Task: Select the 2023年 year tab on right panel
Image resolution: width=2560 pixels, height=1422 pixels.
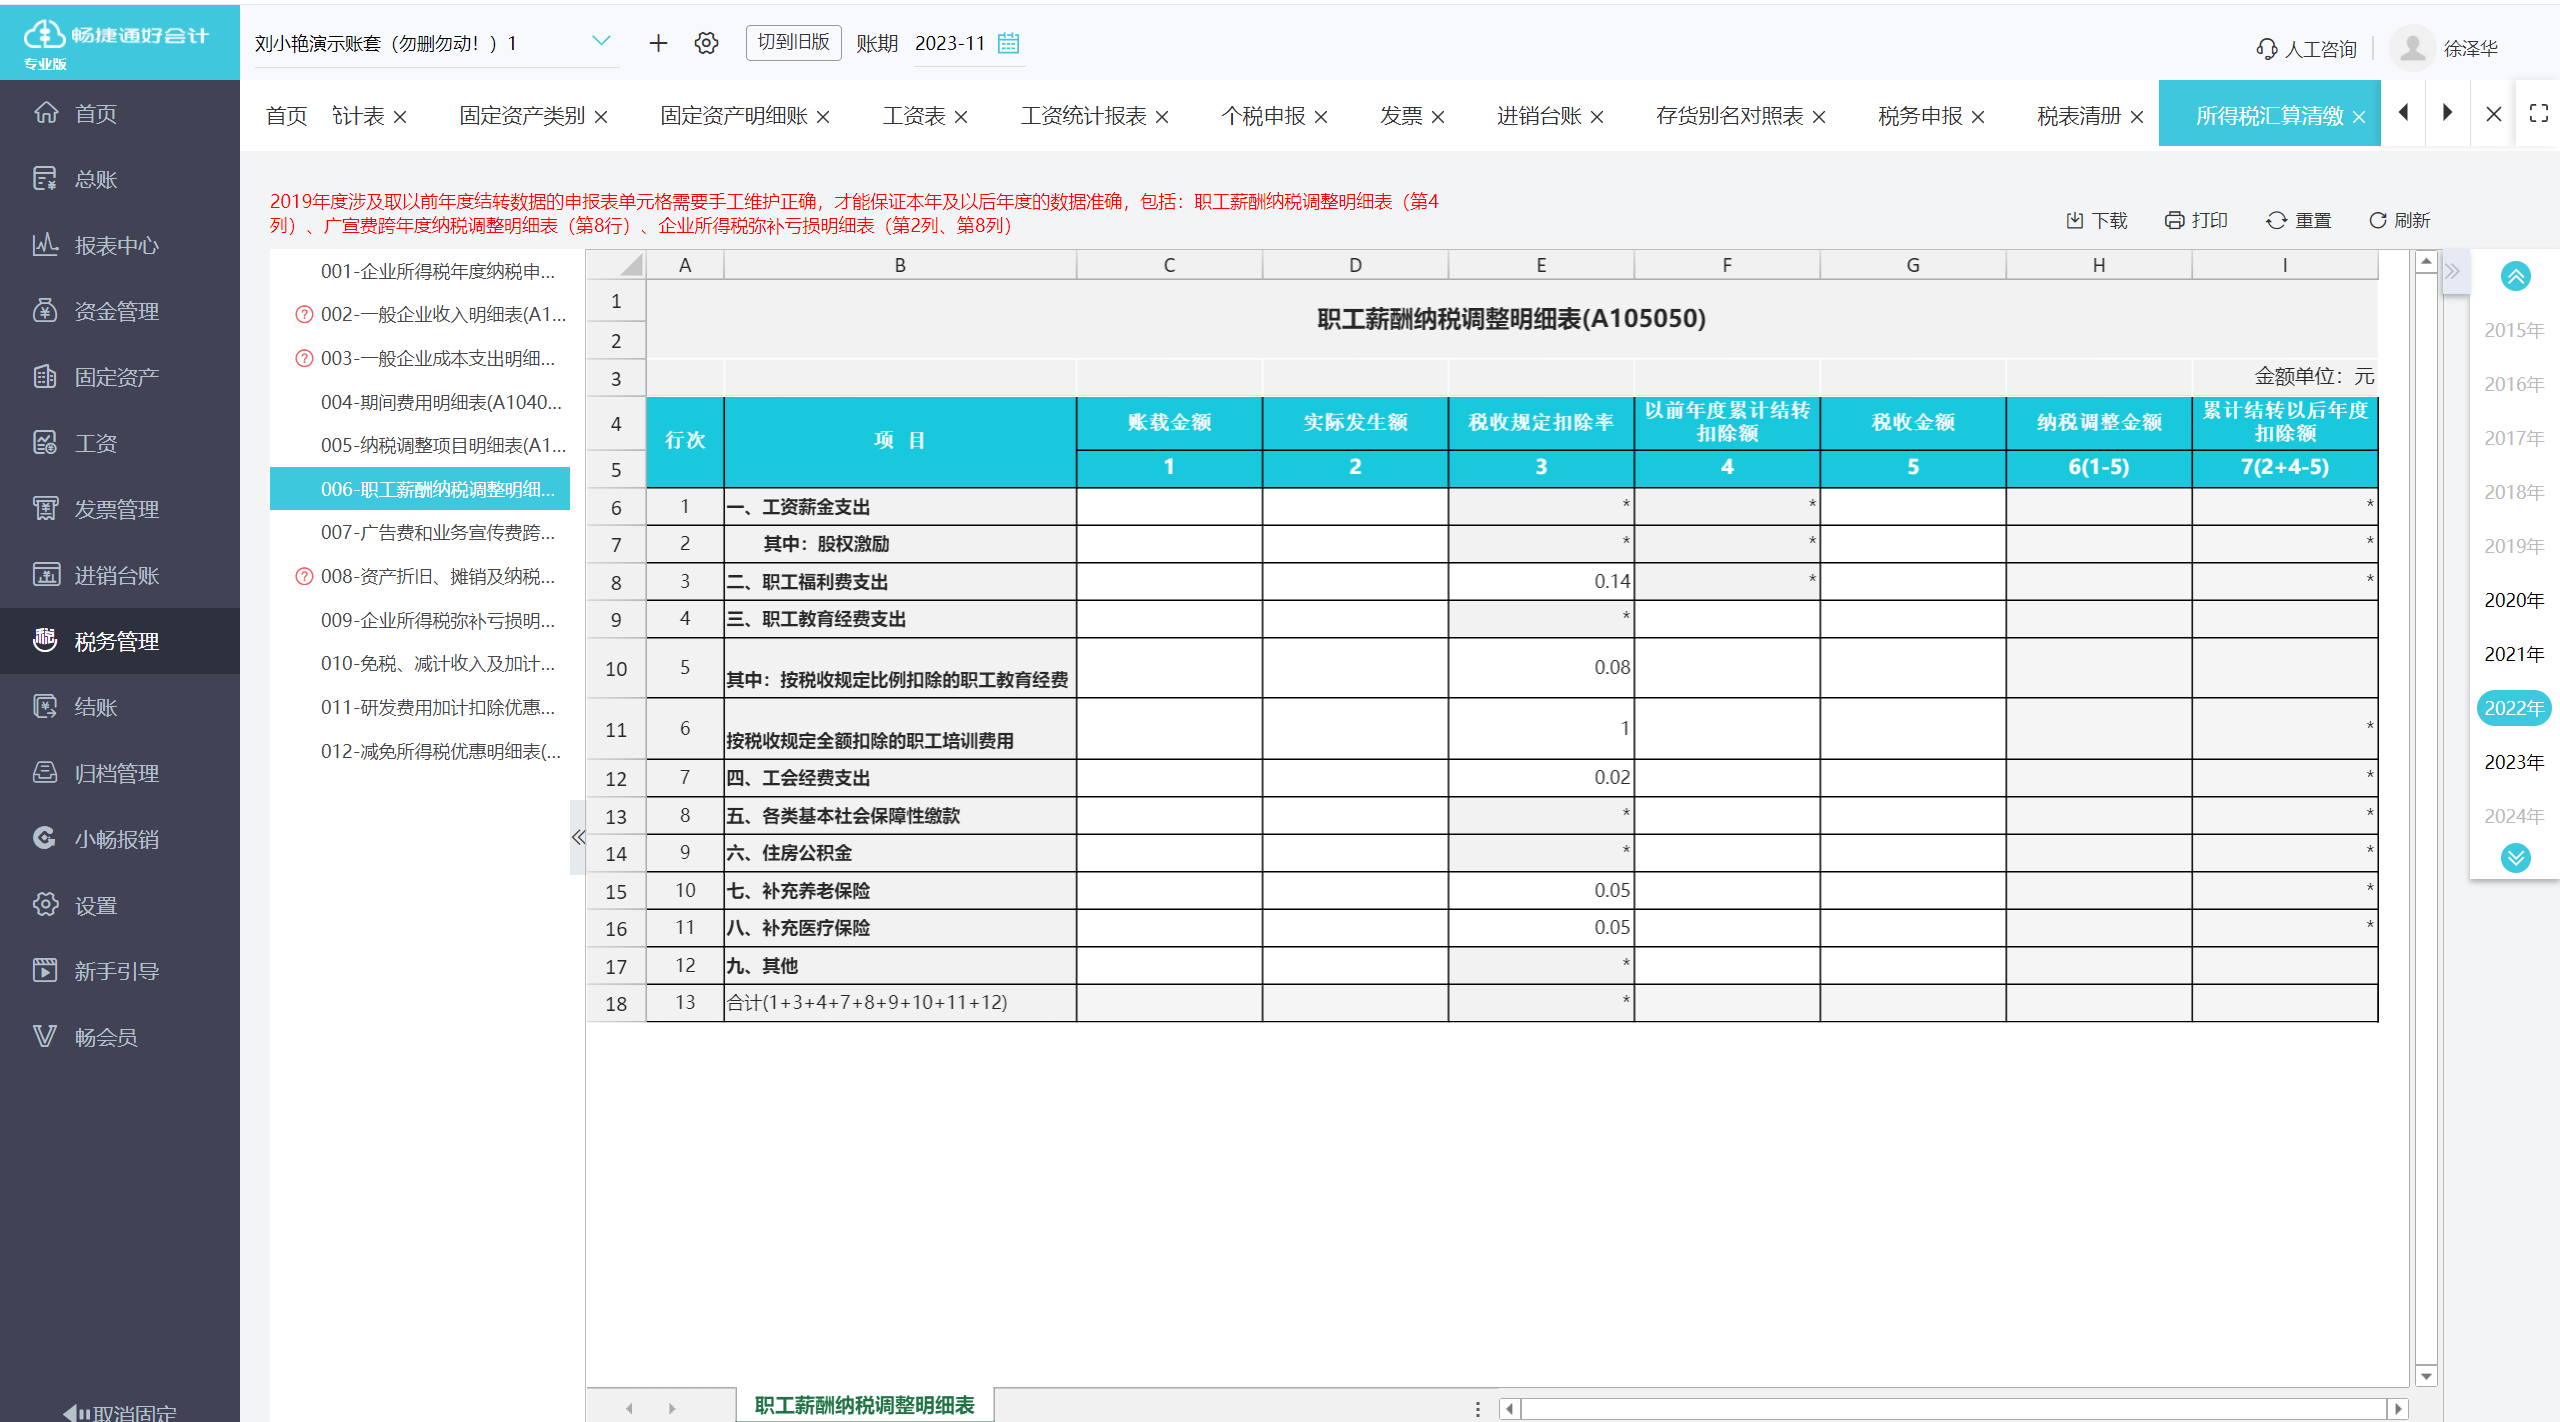Action: click(x=2513, y=757)
